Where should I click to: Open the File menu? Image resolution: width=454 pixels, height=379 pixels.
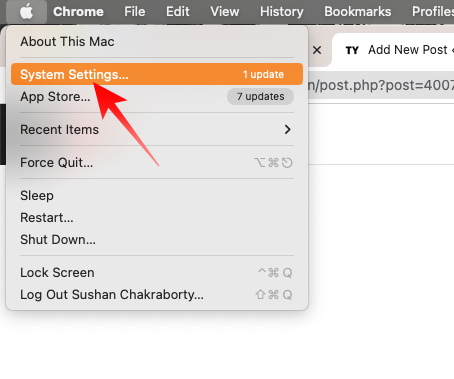coord(135,12)
